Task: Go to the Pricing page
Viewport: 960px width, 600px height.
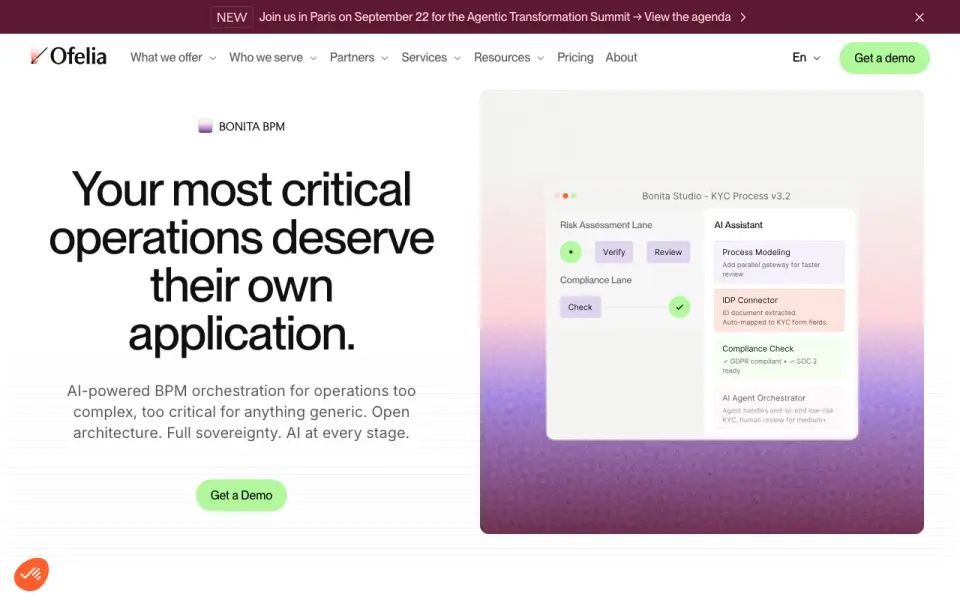Action: pyautogui.click(x=575, y=58)
